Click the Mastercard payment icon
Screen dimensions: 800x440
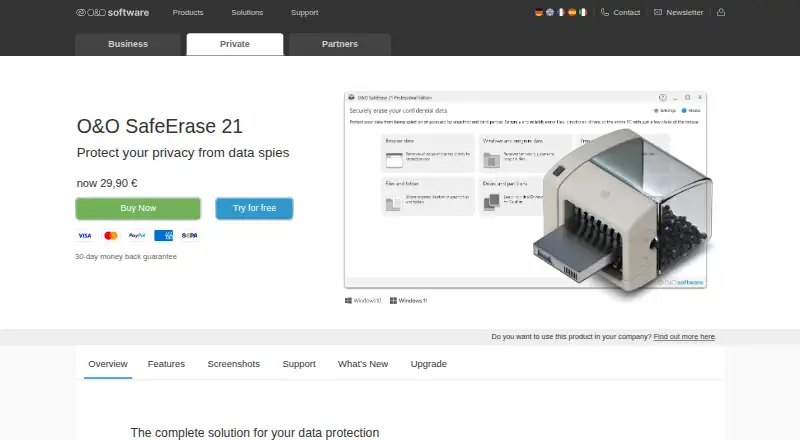111,235
